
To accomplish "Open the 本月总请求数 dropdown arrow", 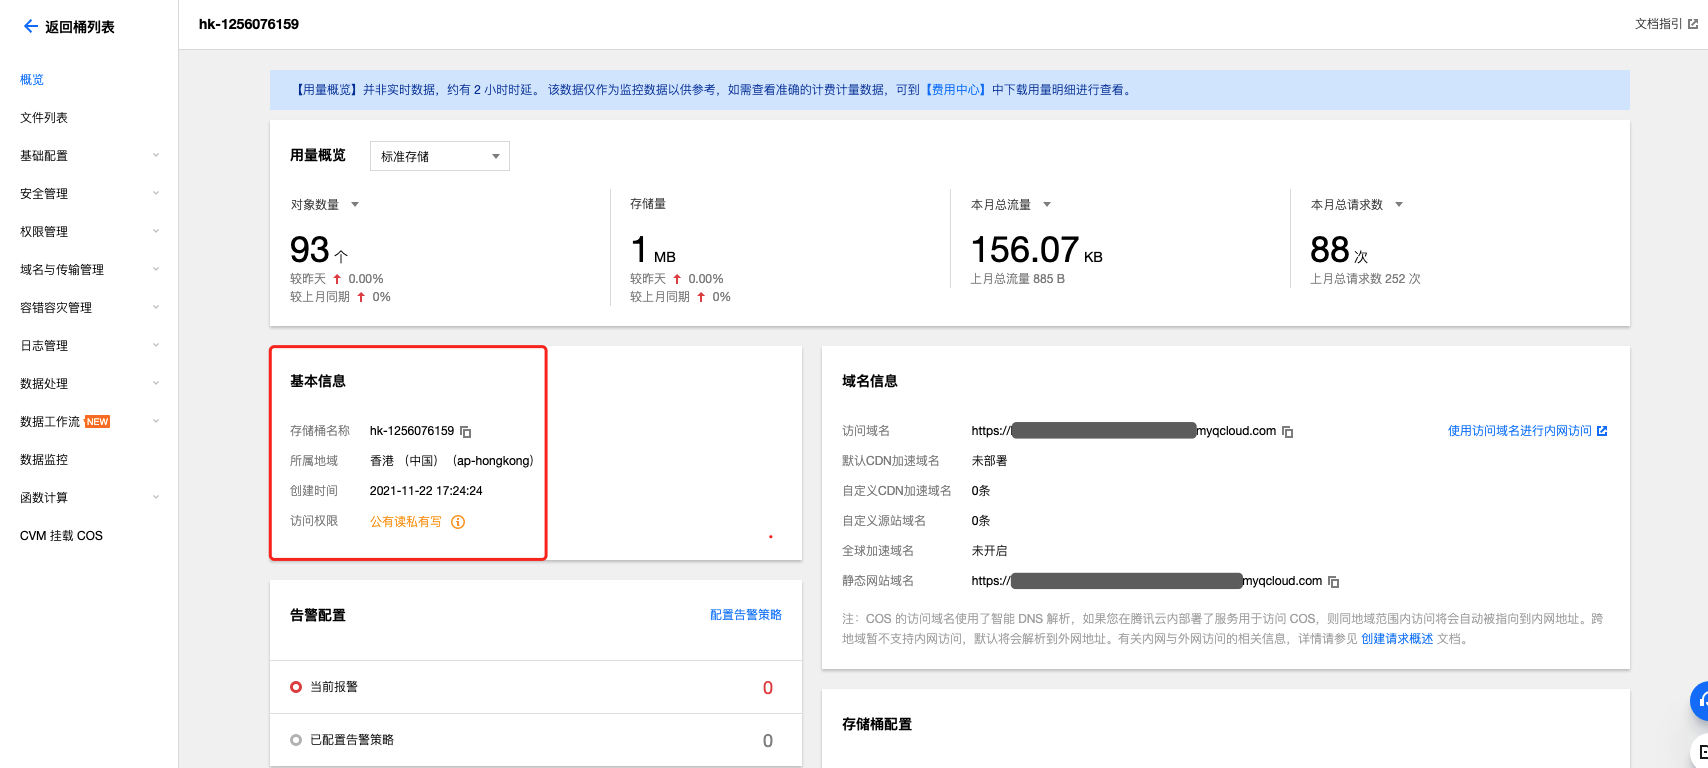I will [1399, 205].
